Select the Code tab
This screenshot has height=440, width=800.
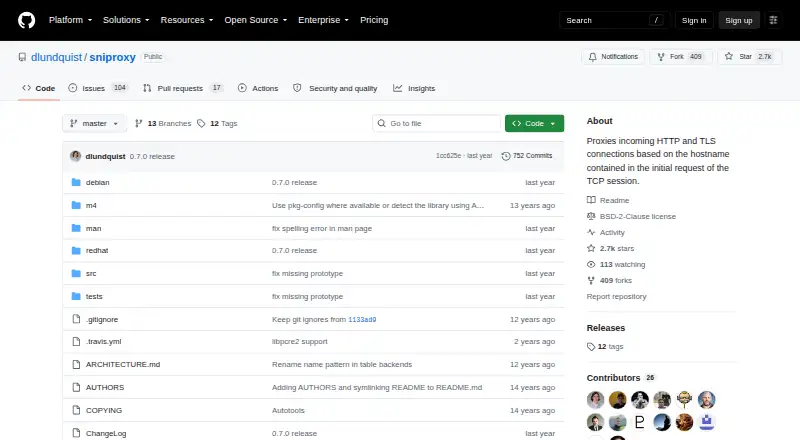(39, 88)
